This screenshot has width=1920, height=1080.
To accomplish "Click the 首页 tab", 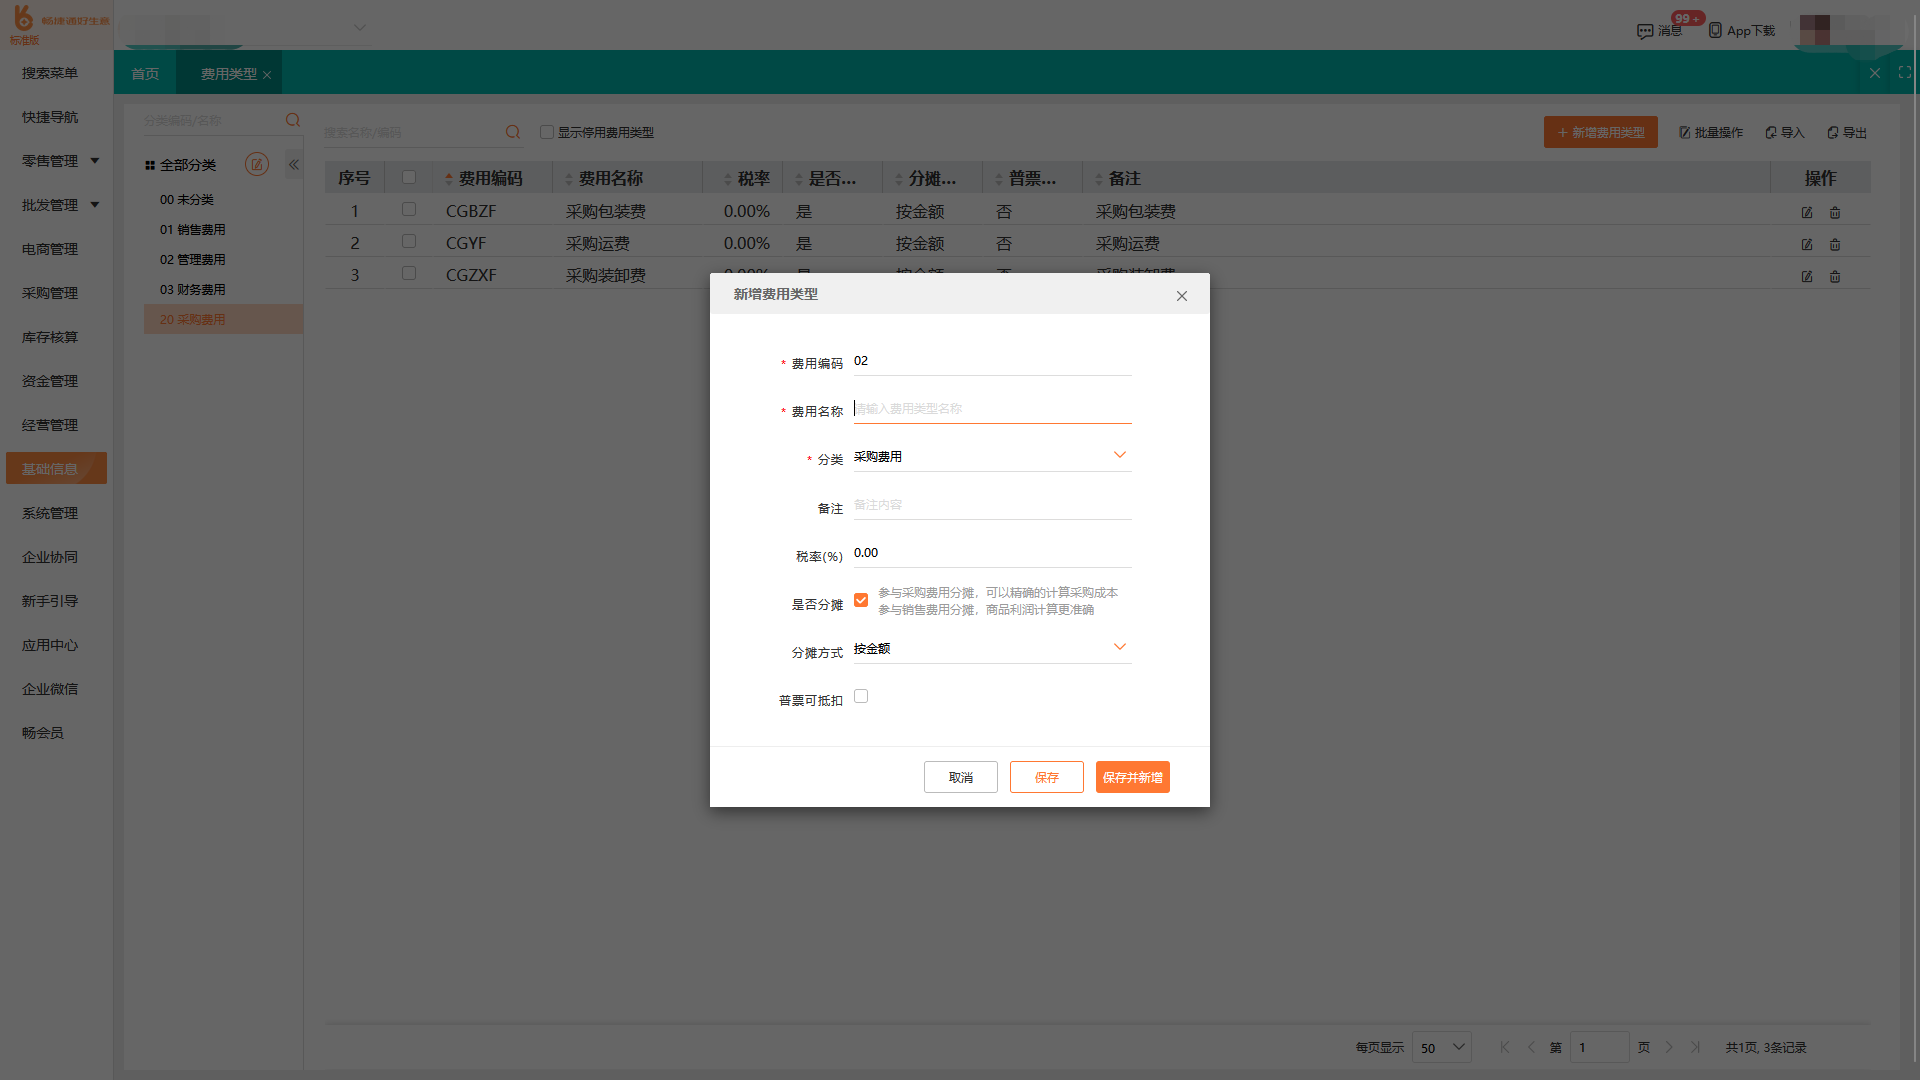I will tap(144, 74).
